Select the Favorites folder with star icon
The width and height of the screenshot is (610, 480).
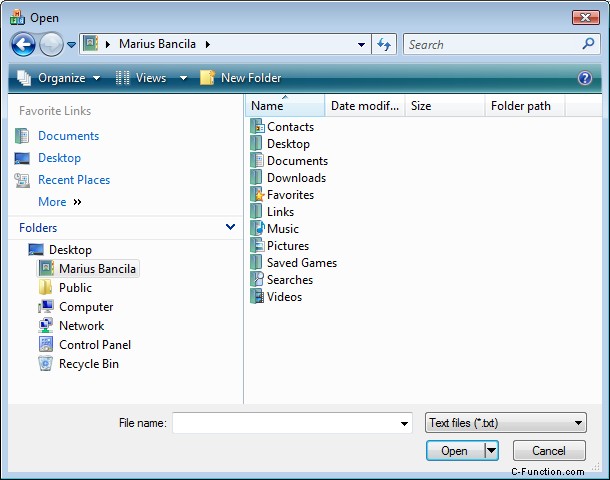pos(258,195)
